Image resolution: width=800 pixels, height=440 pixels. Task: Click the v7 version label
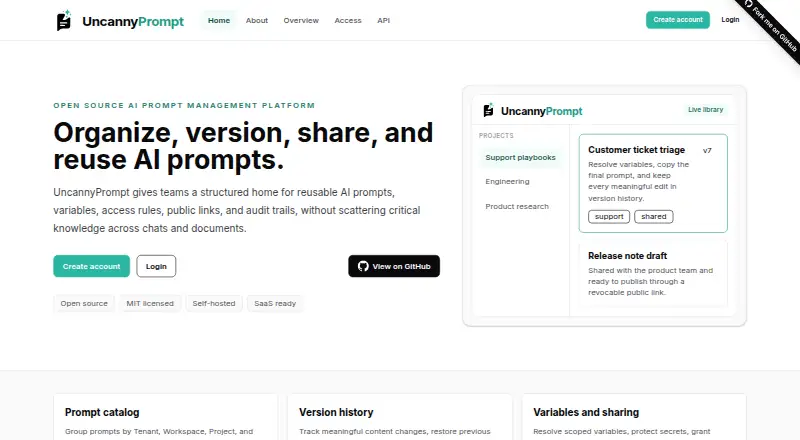tap(707, 151)
